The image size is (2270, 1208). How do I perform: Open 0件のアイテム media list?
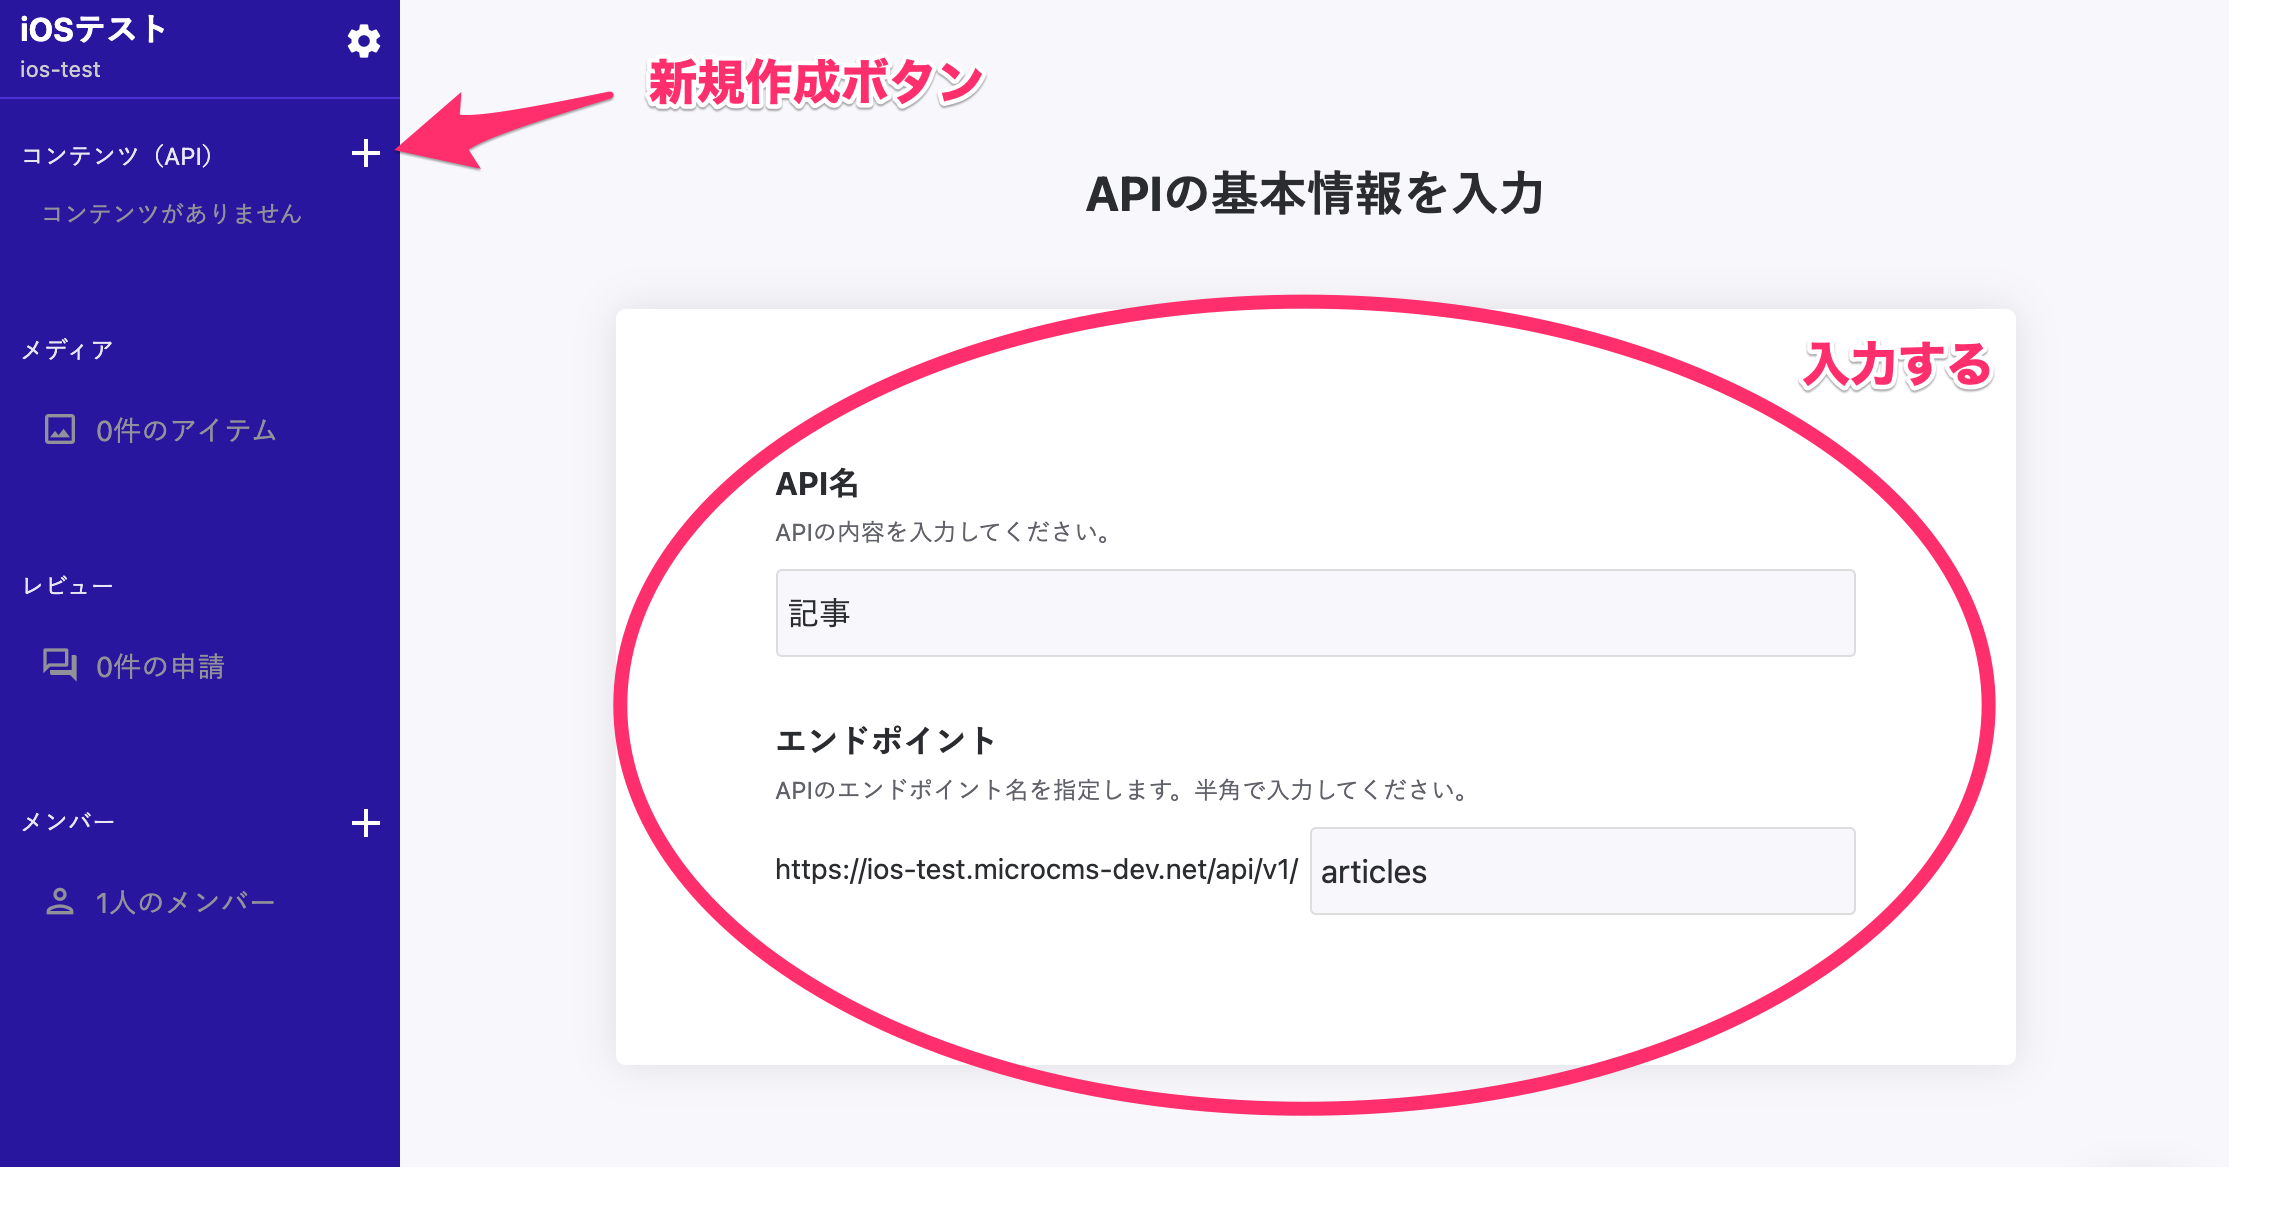coord(186,430)
